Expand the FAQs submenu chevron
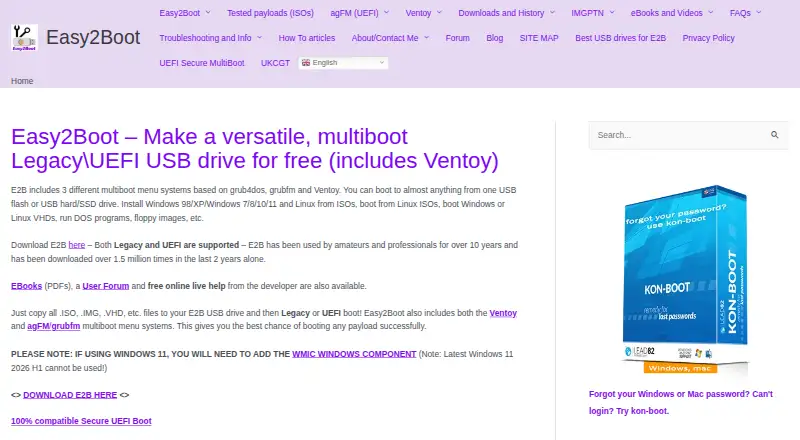The width and height of the screenshot is (800, 440). click(759, 12)
